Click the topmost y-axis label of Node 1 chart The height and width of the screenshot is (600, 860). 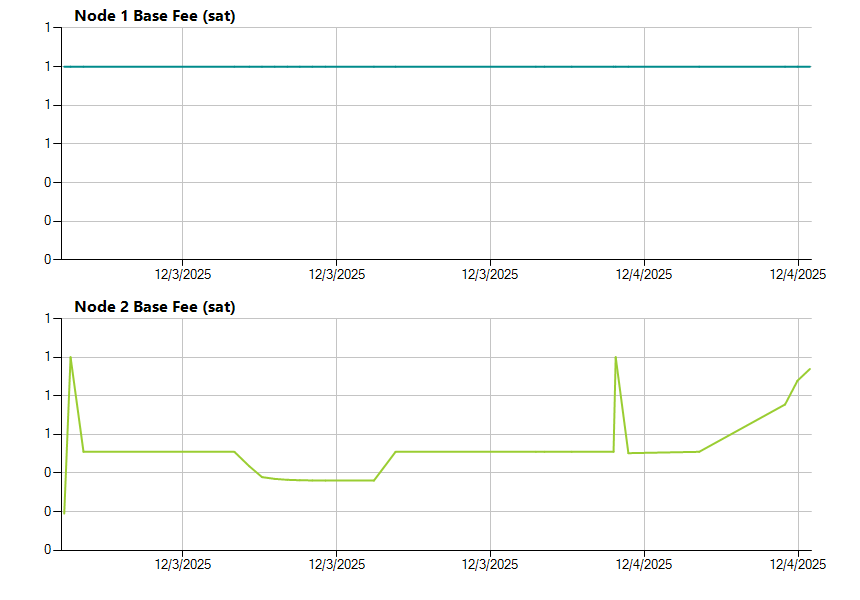[x=46, y=28]
